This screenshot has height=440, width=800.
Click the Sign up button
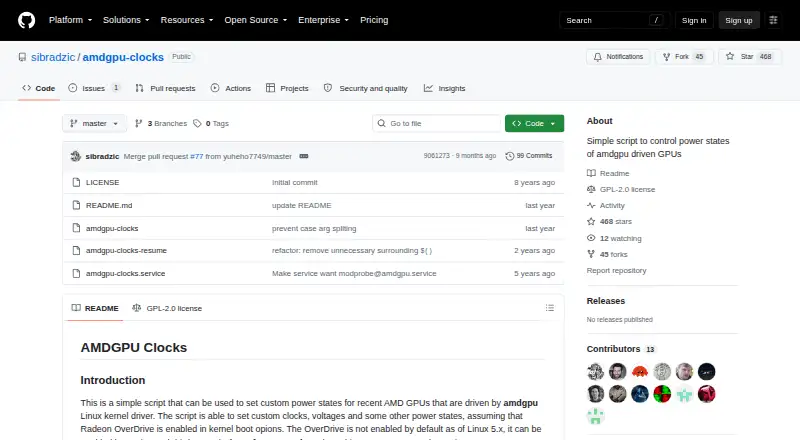739,20
